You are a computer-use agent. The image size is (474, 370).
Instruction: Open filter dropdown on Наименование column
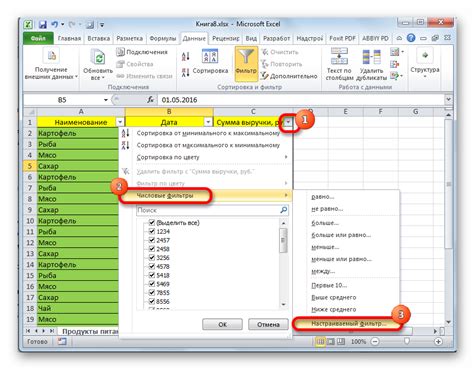click(x=120, y=122)
